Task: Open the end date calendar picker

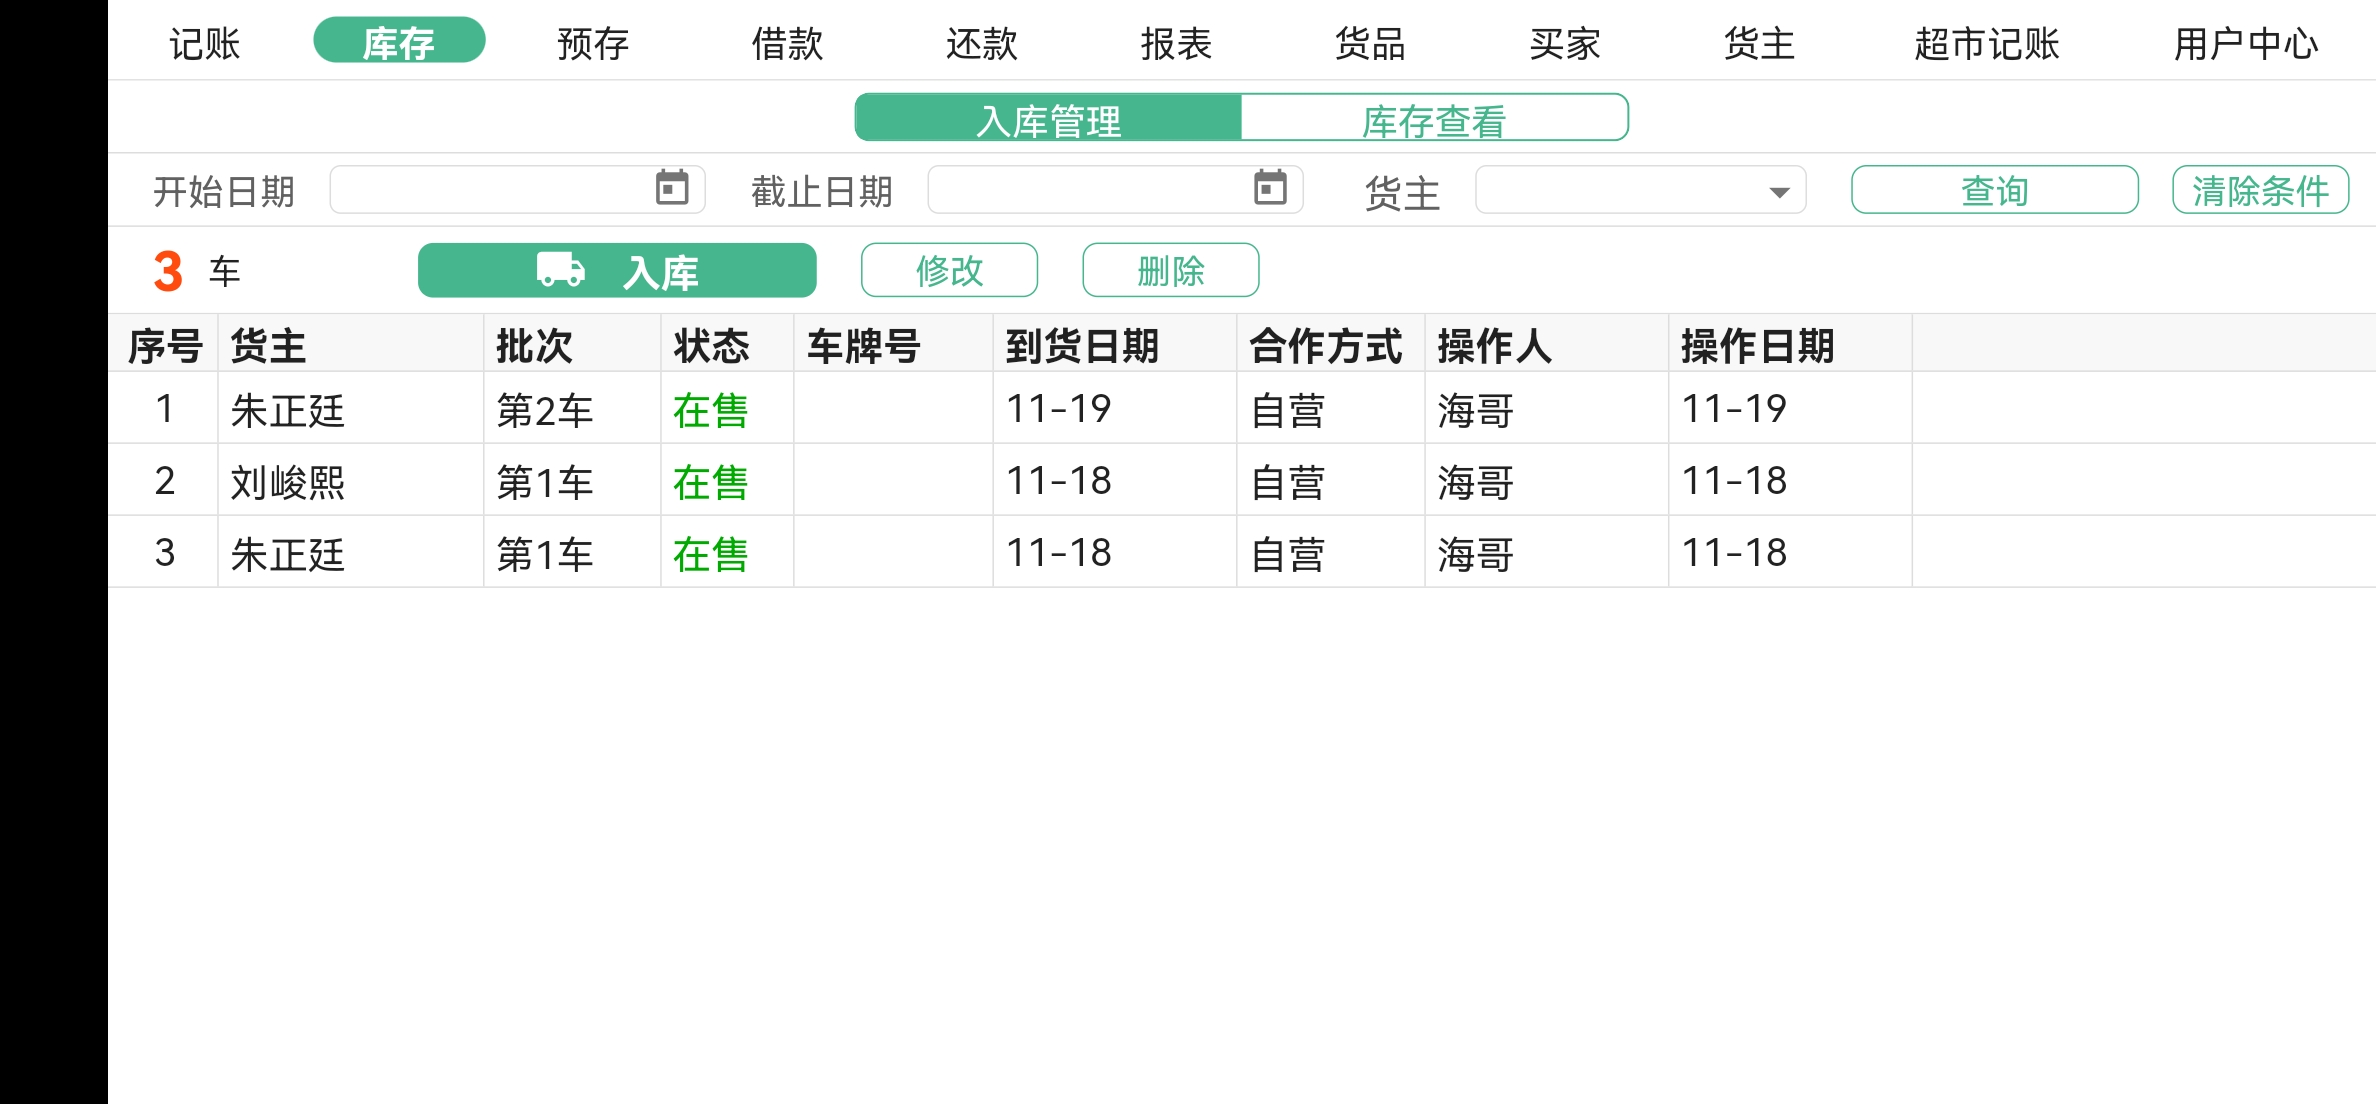Action: click(x=1270, y=188)
